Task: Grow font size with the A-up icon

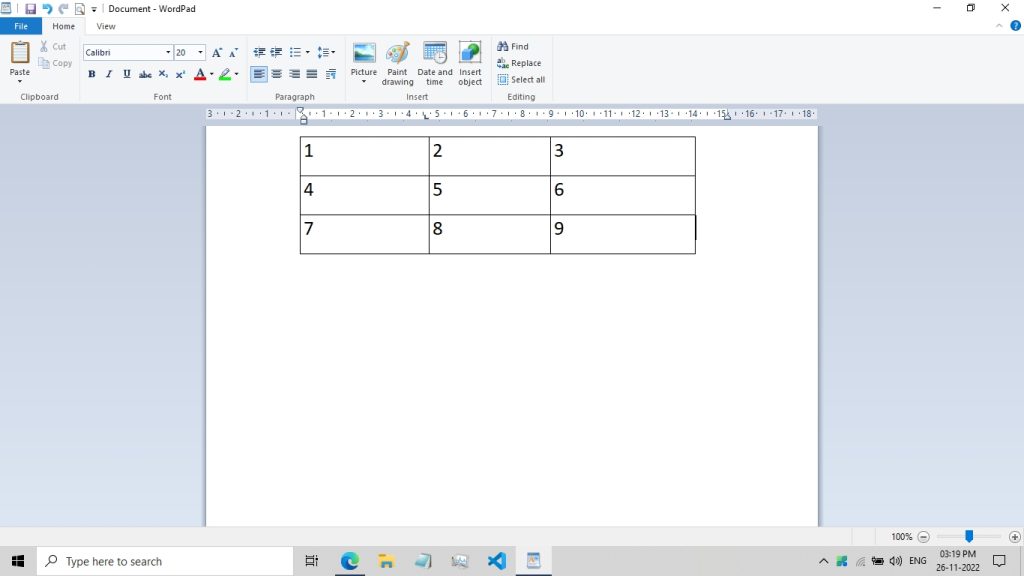Action: coord(217,52)
